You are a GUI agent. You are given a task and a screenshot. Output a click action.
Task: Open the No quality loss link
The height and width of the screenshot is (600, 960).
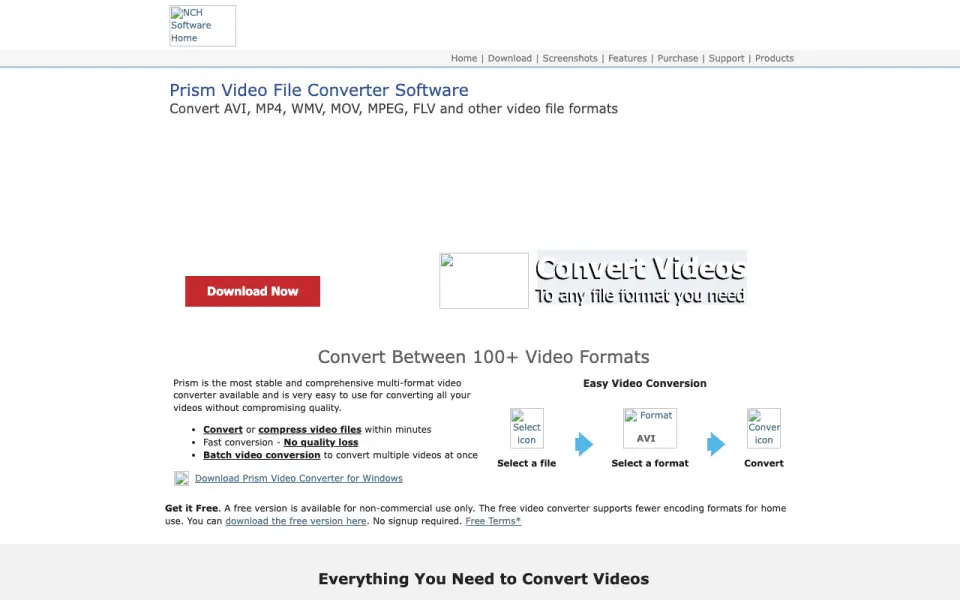point(321,442)
